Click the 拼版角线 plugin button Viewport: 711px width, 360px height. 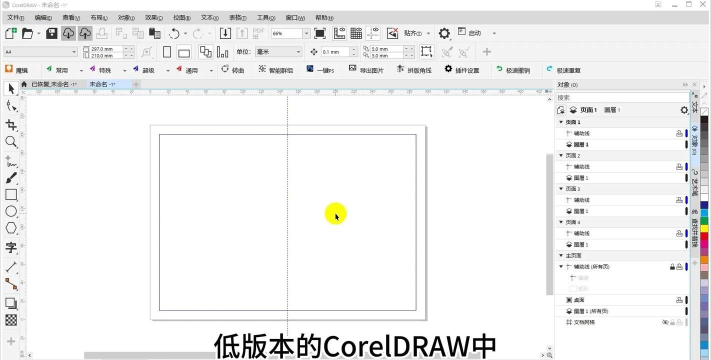coord(414,70)
